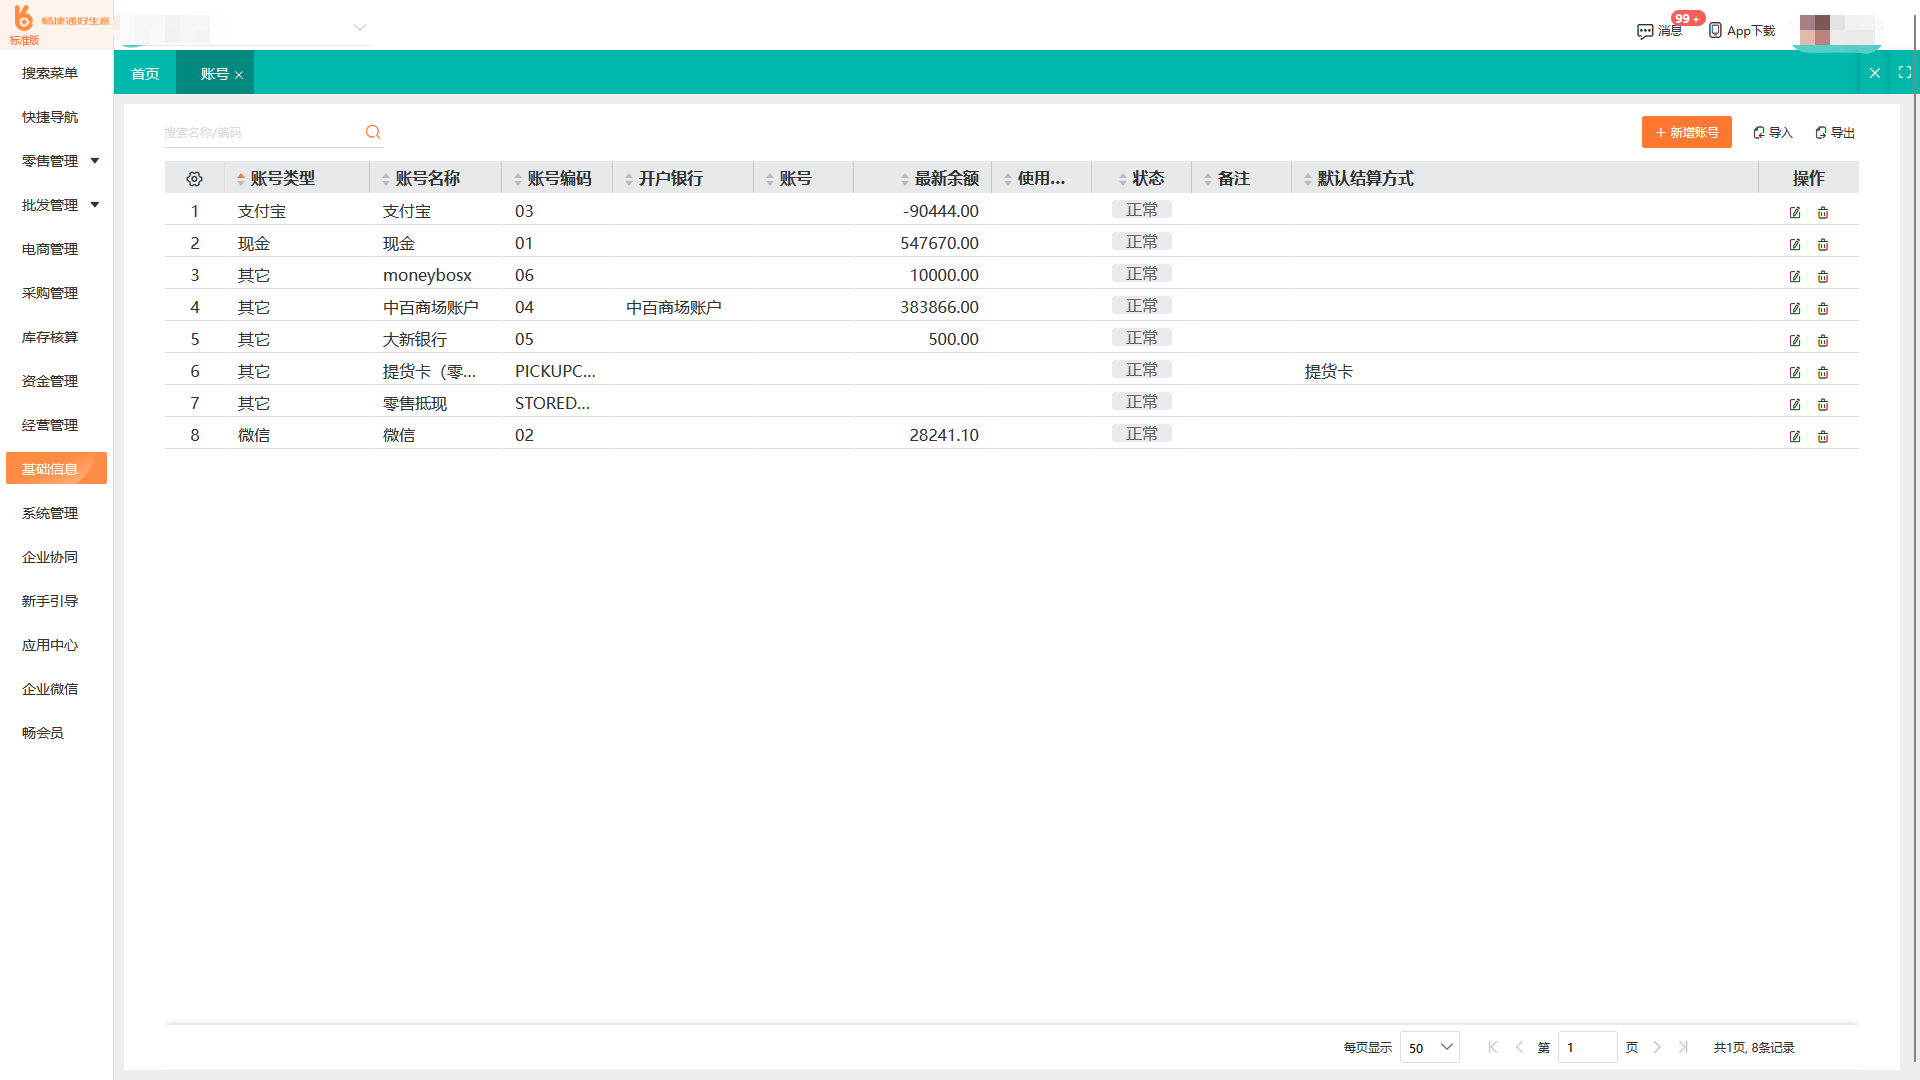Click the delete icon for 现金 account
This screenshot has height=1080, width=1920.
pyautogui.click(x=1822, y=243)
